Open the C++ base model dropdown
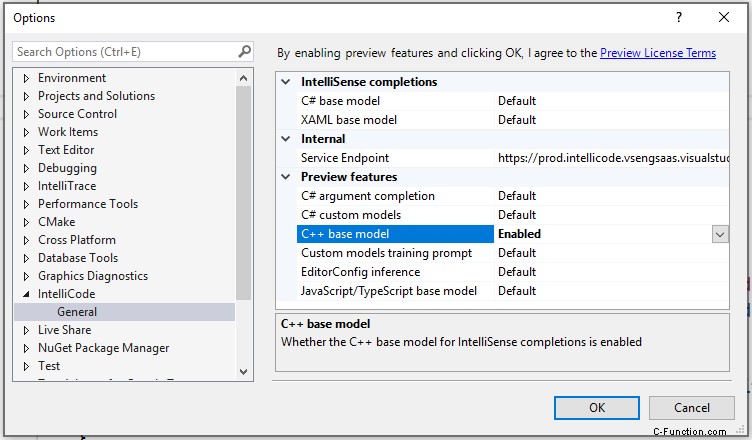The height and width of the screenshot is (440, 752). pos(720,234)
